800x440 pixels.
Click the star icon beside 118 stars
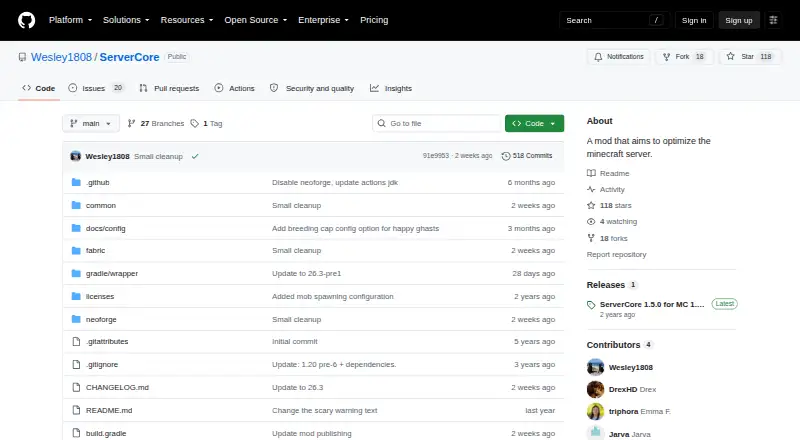click(591, 205)
